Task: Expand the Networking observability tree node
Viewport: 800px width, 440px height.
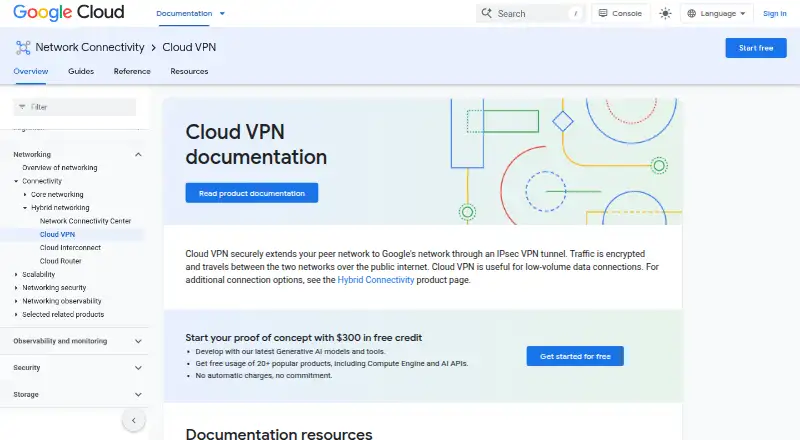Action: [16, 301]
